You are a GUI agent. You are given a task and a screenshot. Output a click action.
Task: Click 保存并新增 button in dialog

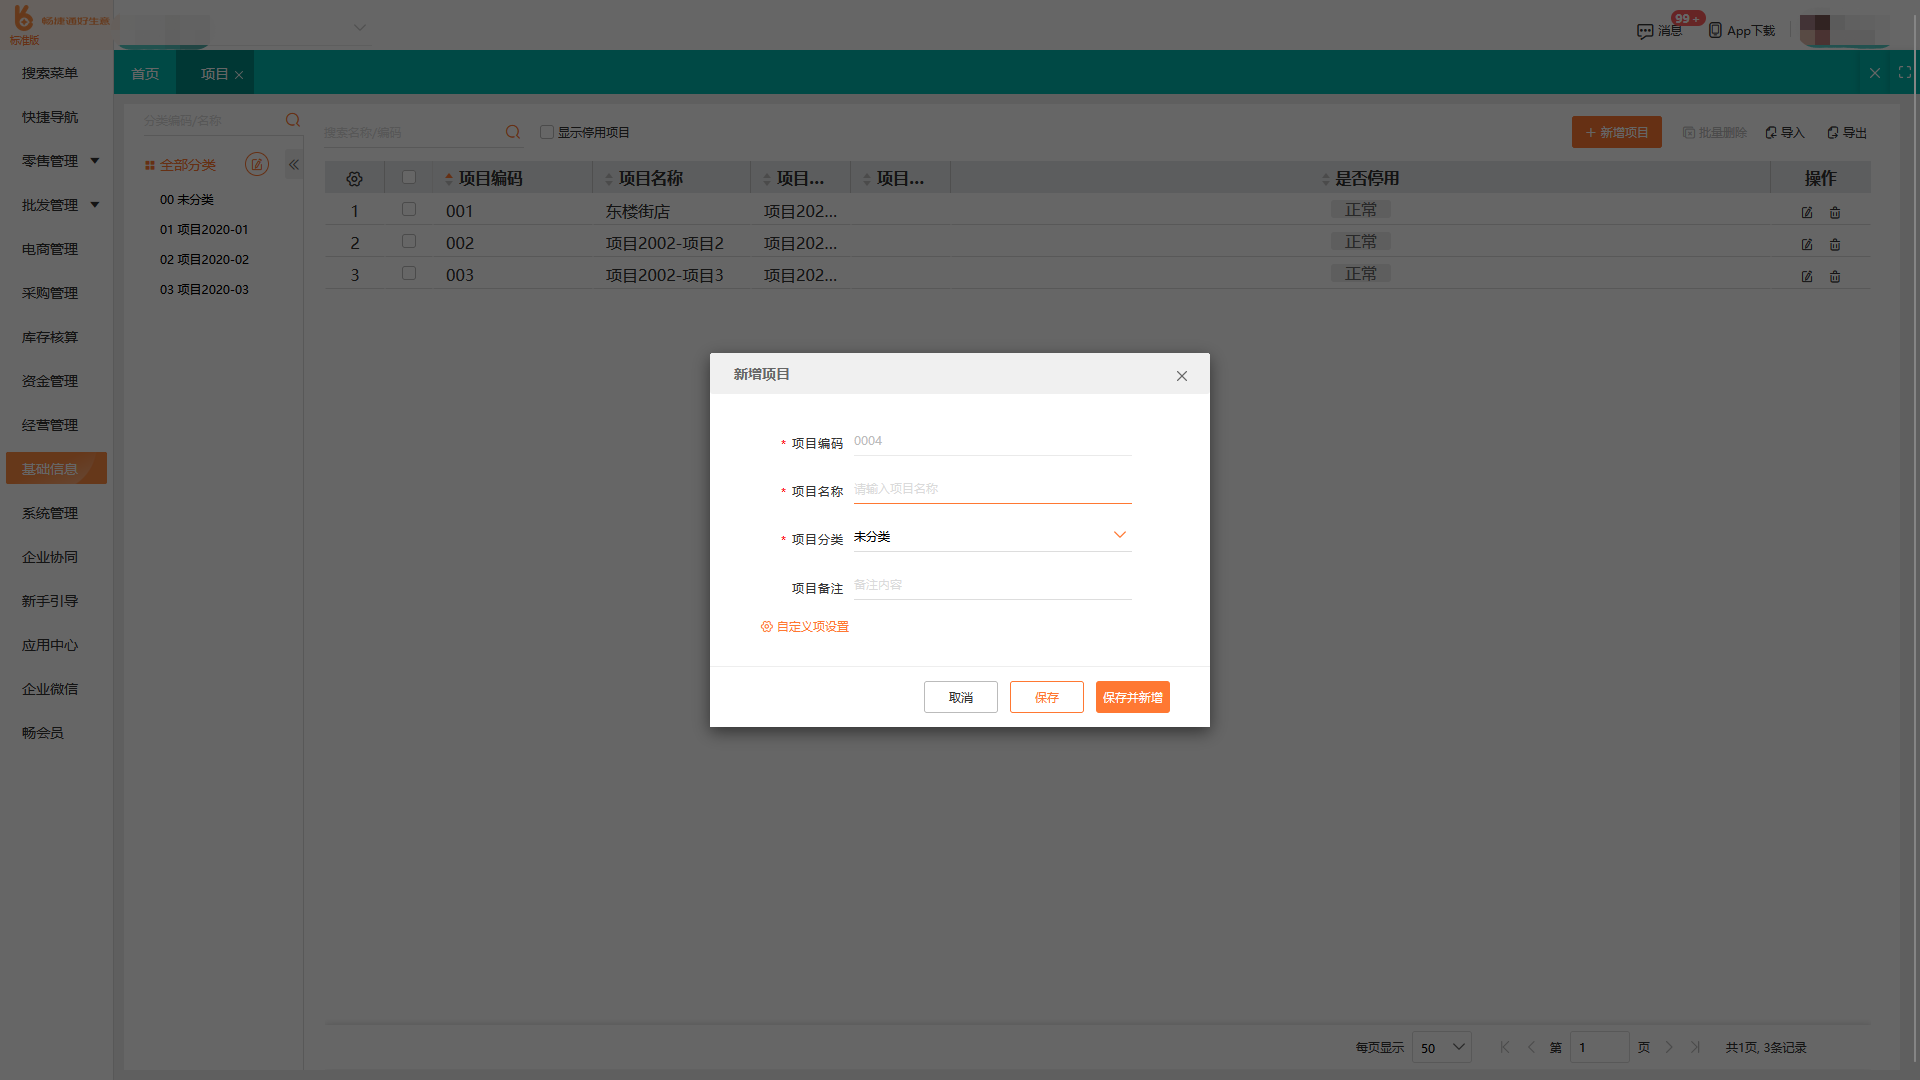click(x=1133, y=696)
